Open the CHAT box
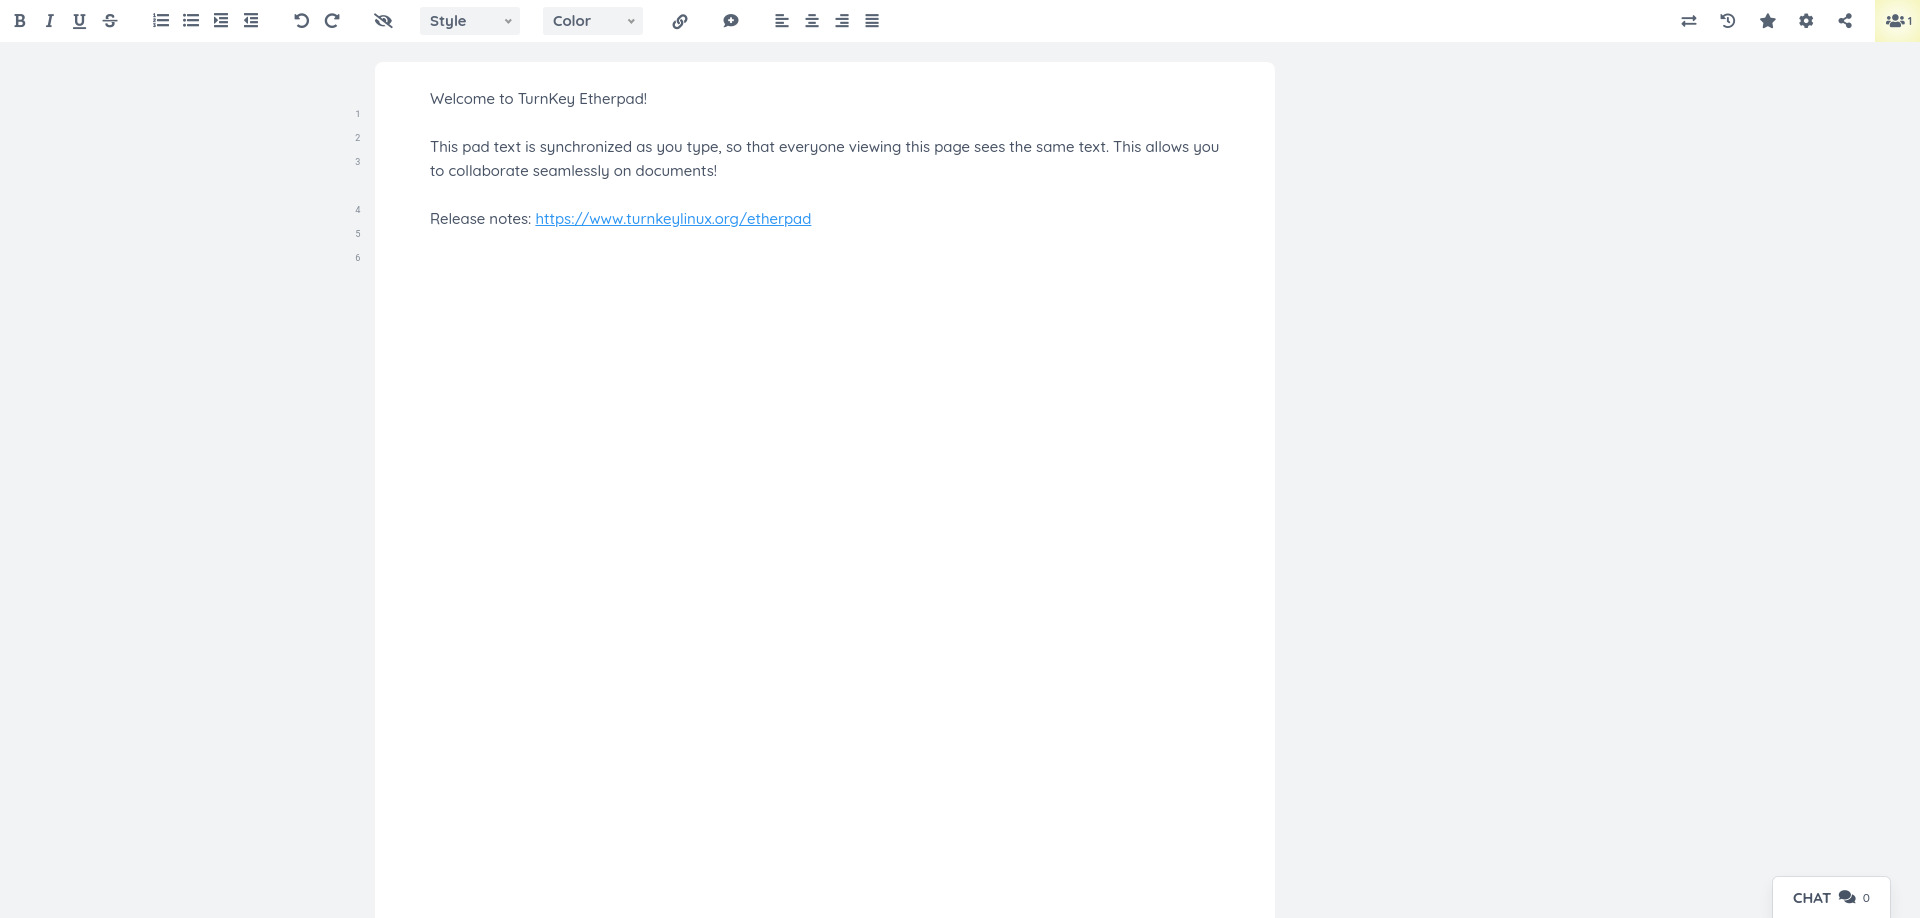Image resolution: width=1920 pixels, height=918 pixels. tap(1830, 897)
